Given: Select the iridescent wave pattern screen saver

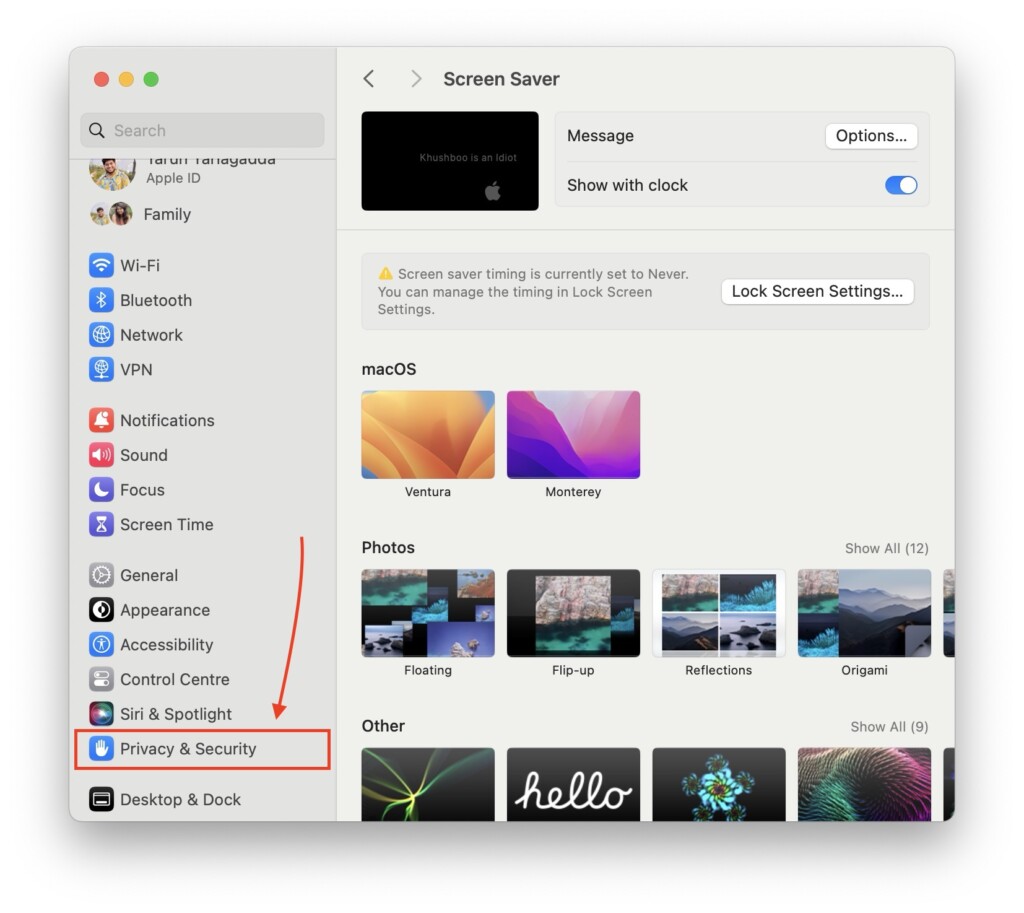Looking at the screenshot, I should coord(865,784).
